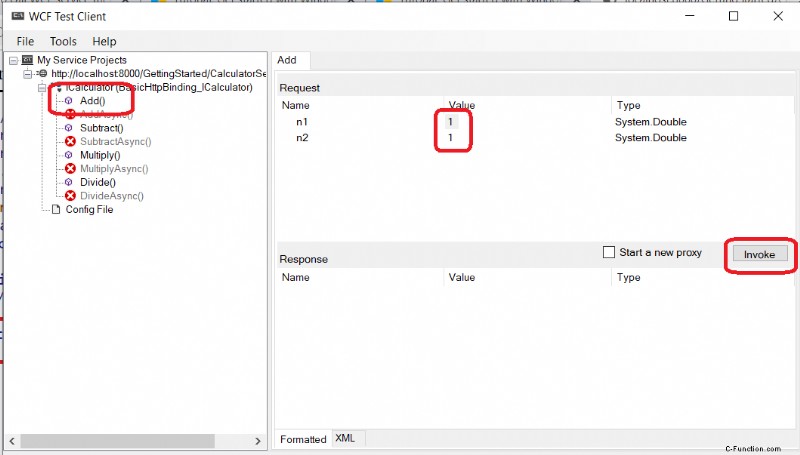This screenshot has height=455, width=800.
Task: Enable the Start a new proxy checkbox
Action: coord(609,252)
